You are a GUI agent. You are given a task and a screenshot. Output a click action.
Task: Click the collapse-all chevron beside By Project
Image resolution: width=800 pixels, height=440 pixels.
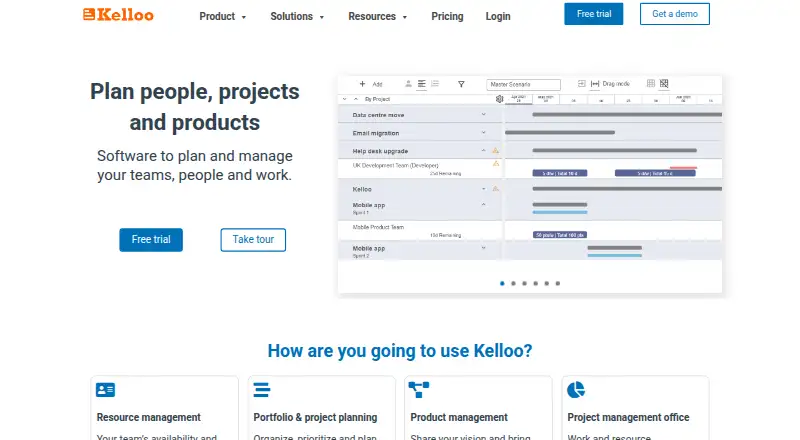tap(356, 99)
